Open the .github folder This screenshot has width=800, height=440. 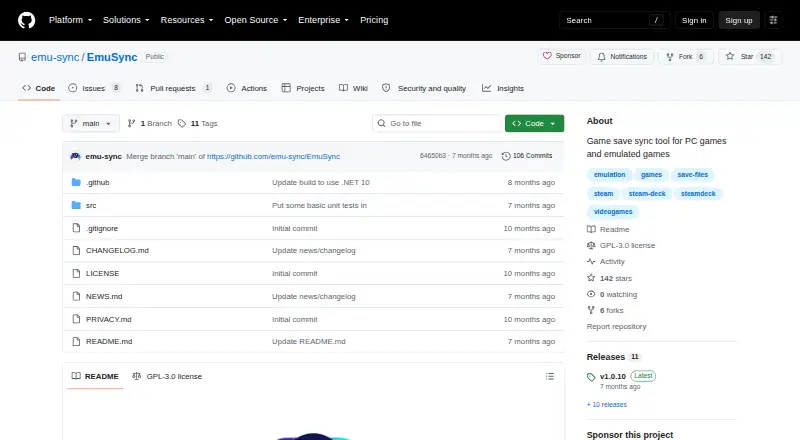tap(97, 182)
